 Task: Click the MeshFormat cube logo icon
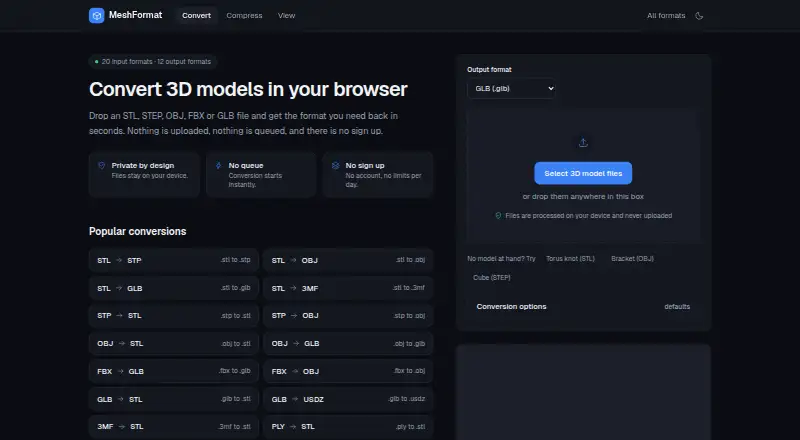pos(96,15)
